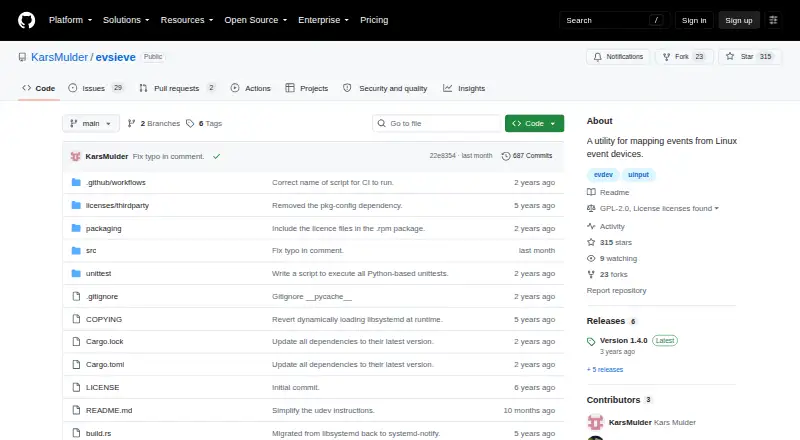Open KarsMulder's avatar in commit row
This screenshot has height=440, width=800.
76,156
